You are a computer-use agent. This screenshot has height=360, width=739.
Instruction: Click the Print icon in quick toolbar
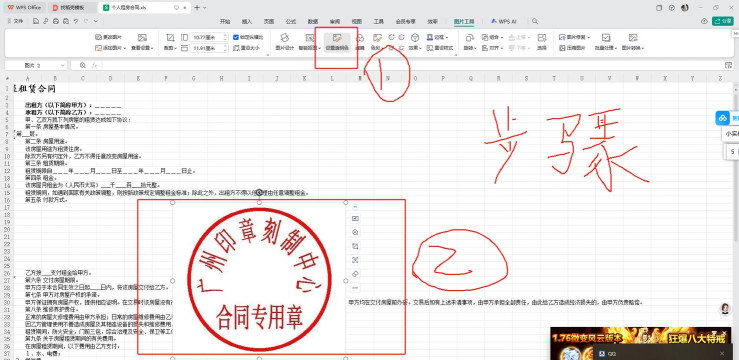tap(56, 21)
